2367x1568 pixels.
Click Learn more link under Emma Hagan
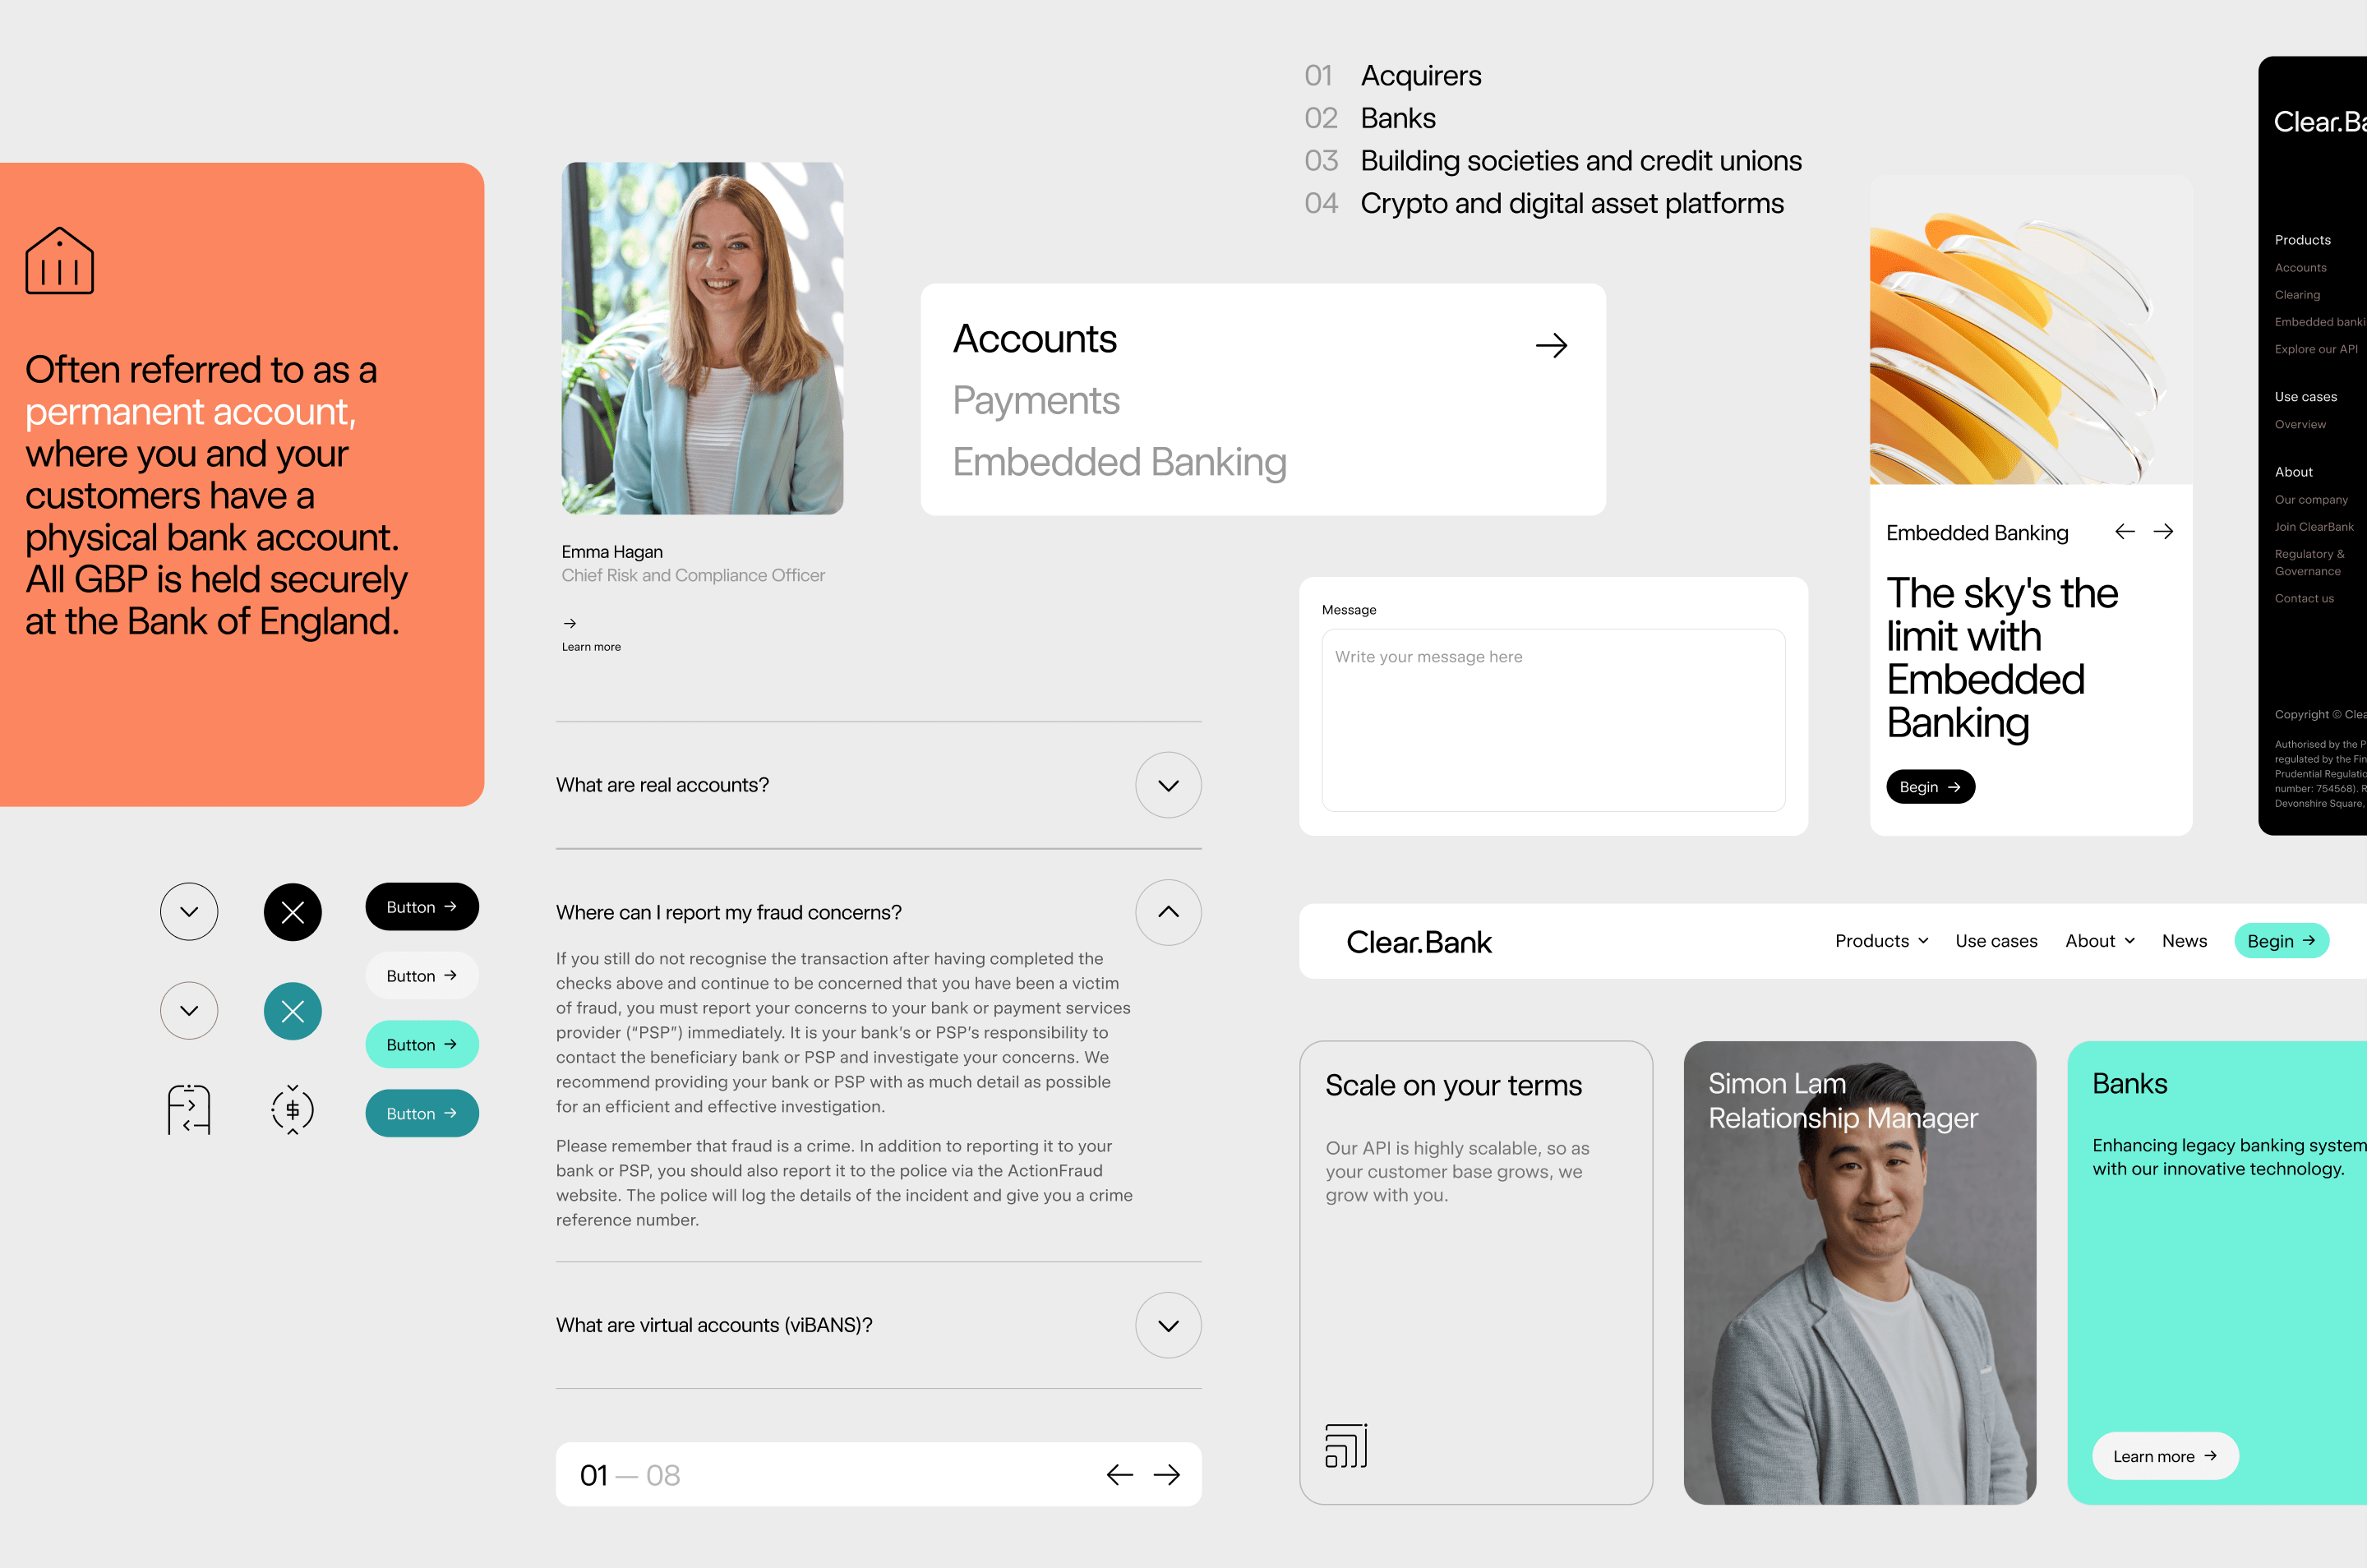[x=589, y=648]
